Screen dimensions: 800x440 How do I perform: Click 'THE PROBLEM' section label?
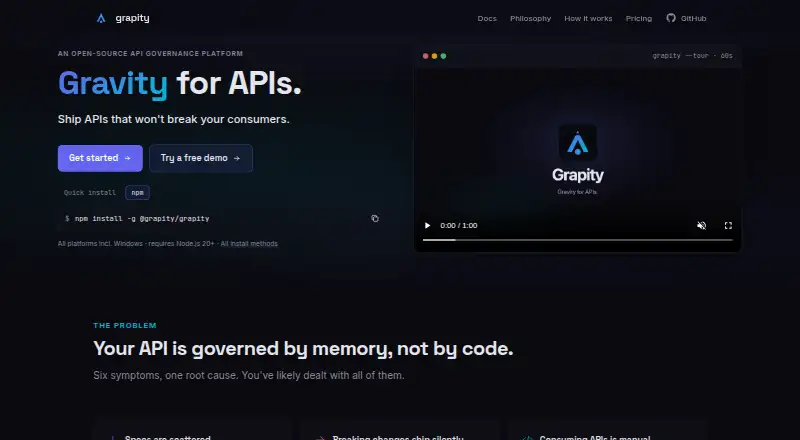125,325
